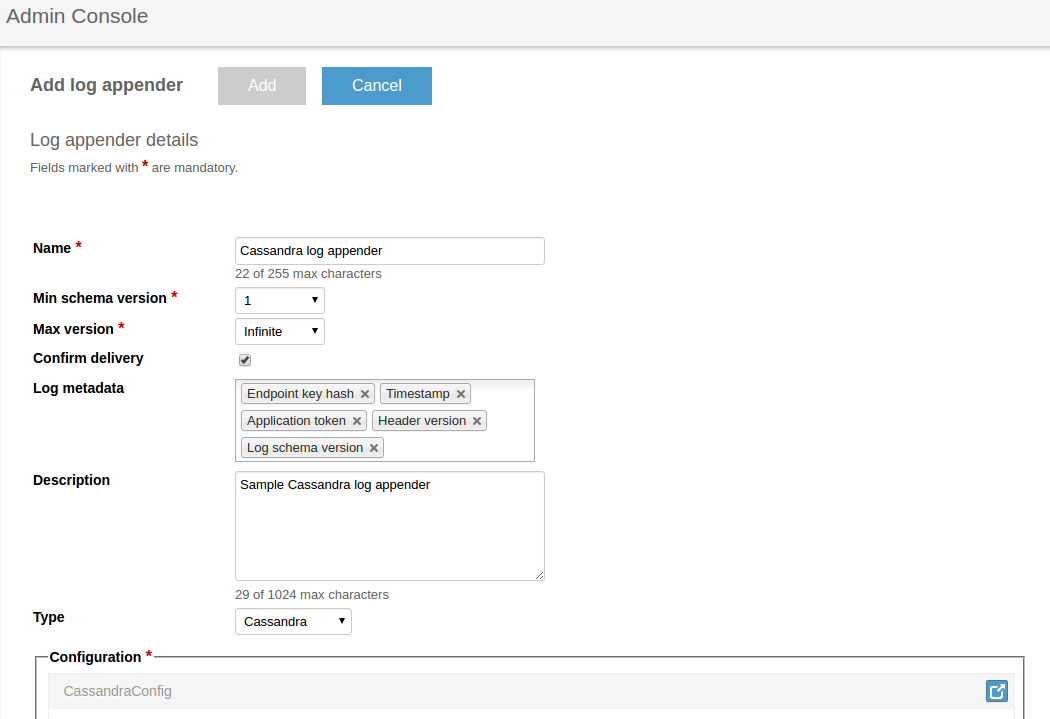Click the description textarea resize handle
This screenshot has width=1050, height=719.
539,574
